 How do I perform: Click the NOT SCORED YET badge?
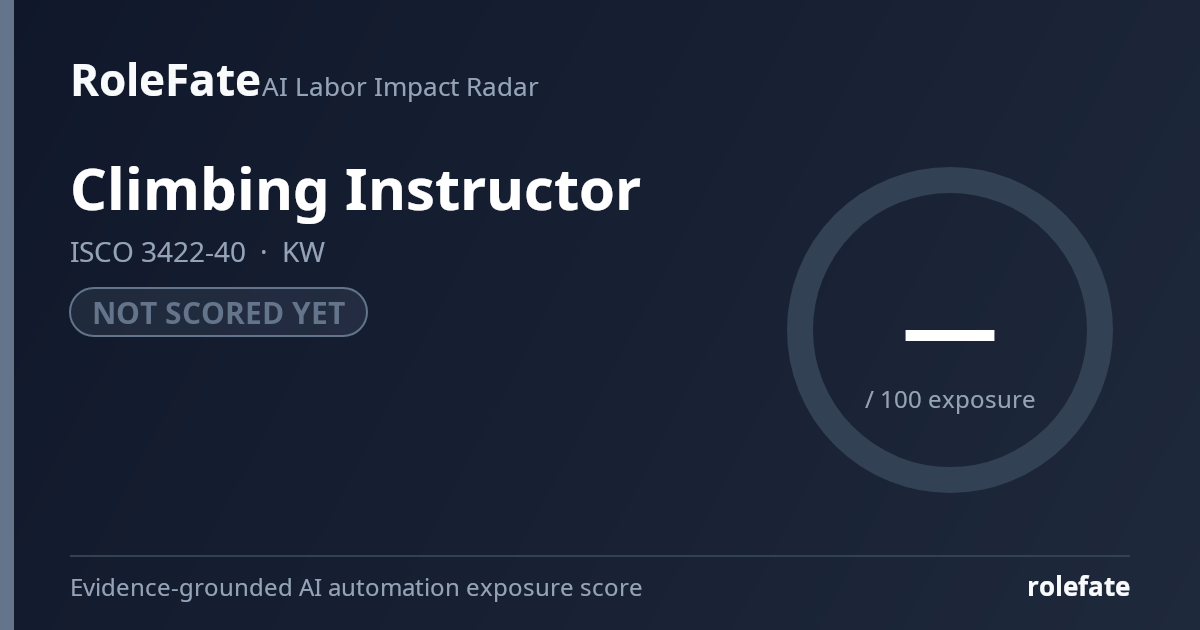click(x=218, y=312)
